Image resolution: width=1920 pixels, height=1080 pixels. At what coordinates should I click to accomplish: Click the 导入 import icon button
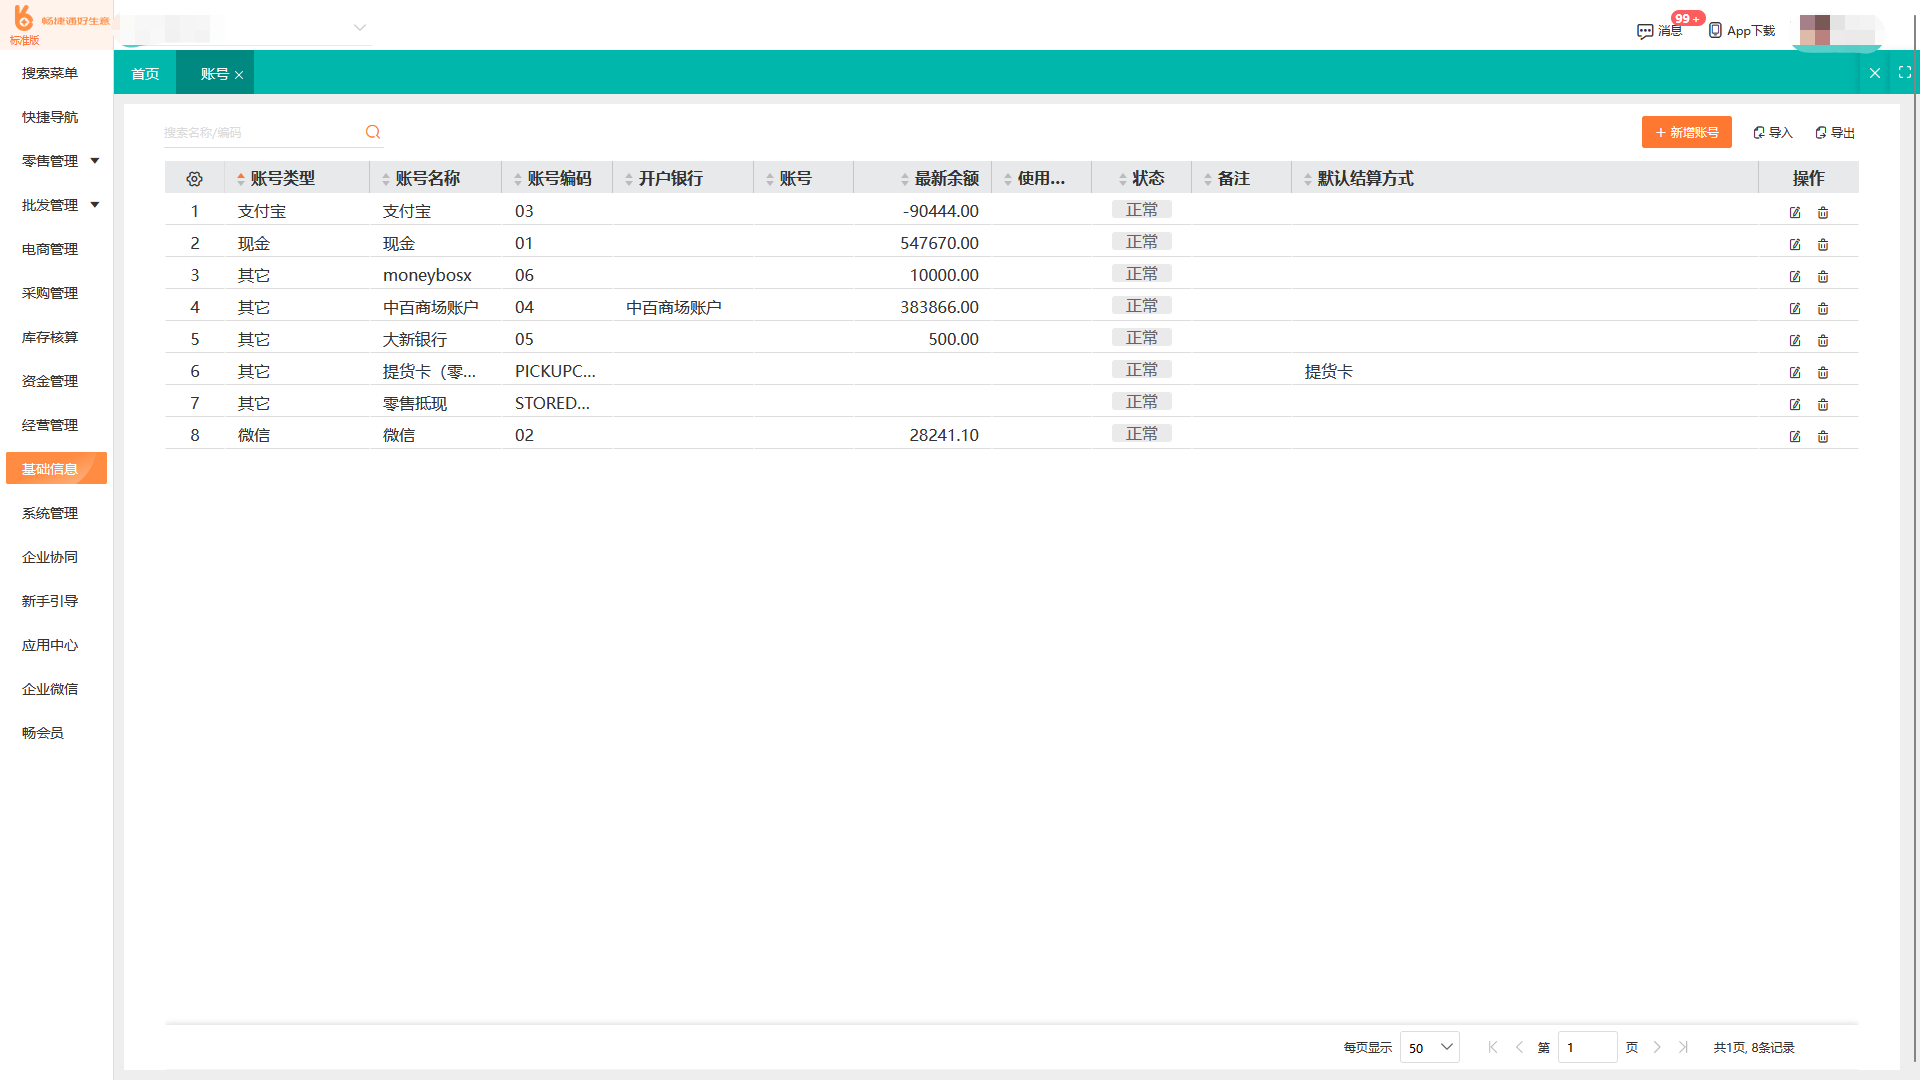1774,132
